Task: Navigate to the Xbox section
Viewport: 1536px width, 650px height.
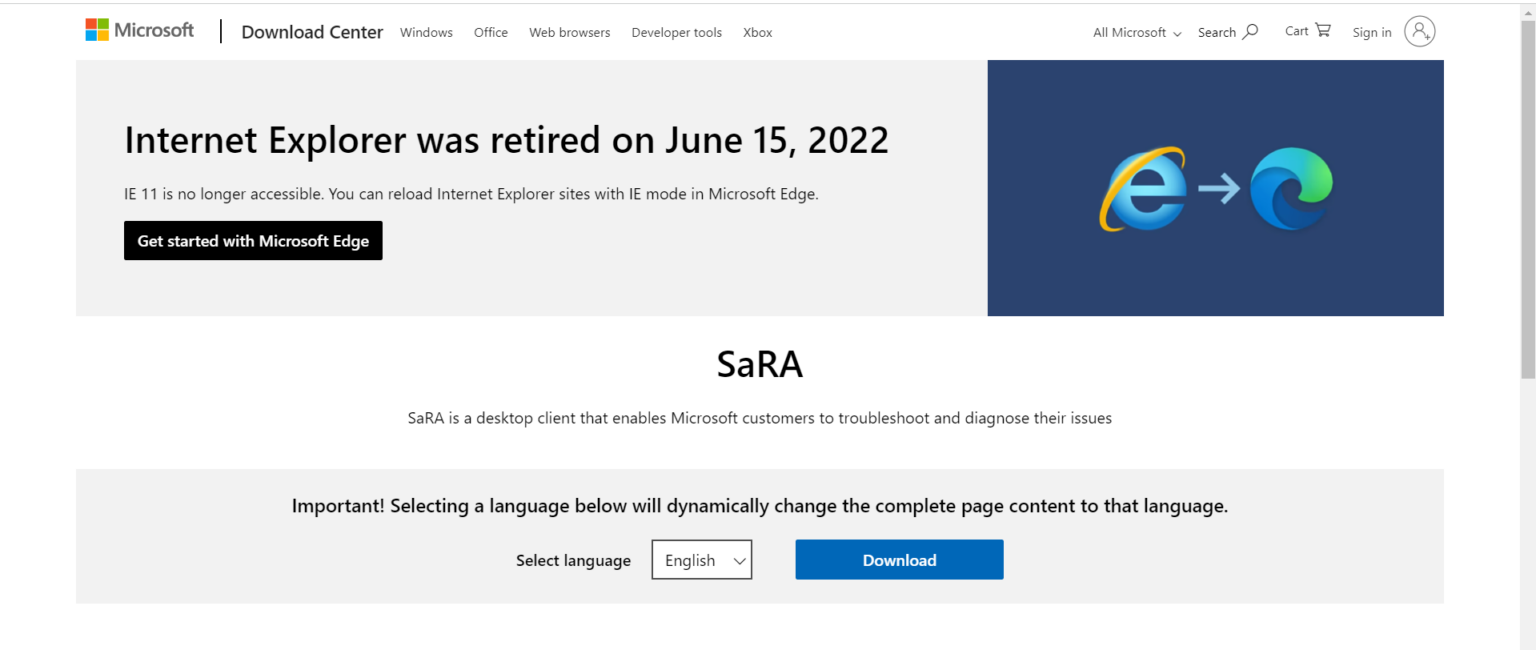Action: pos(757,32)
